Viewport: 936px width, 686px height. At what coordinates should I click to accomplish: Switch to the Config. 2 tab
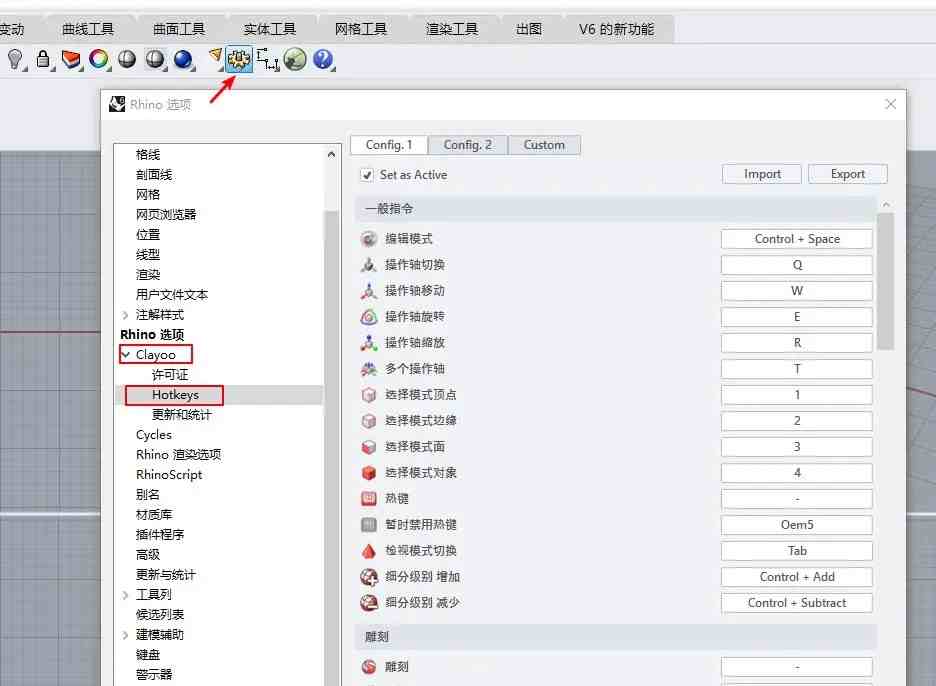click(467, 144)
